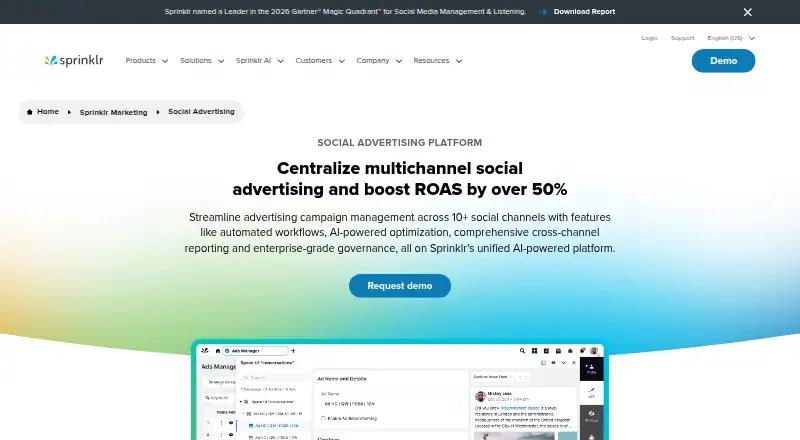The height and width of the screenshot is (440, 800).
Task: Open the Ads Manager product screenshot
Action: (x=399, y=390)
